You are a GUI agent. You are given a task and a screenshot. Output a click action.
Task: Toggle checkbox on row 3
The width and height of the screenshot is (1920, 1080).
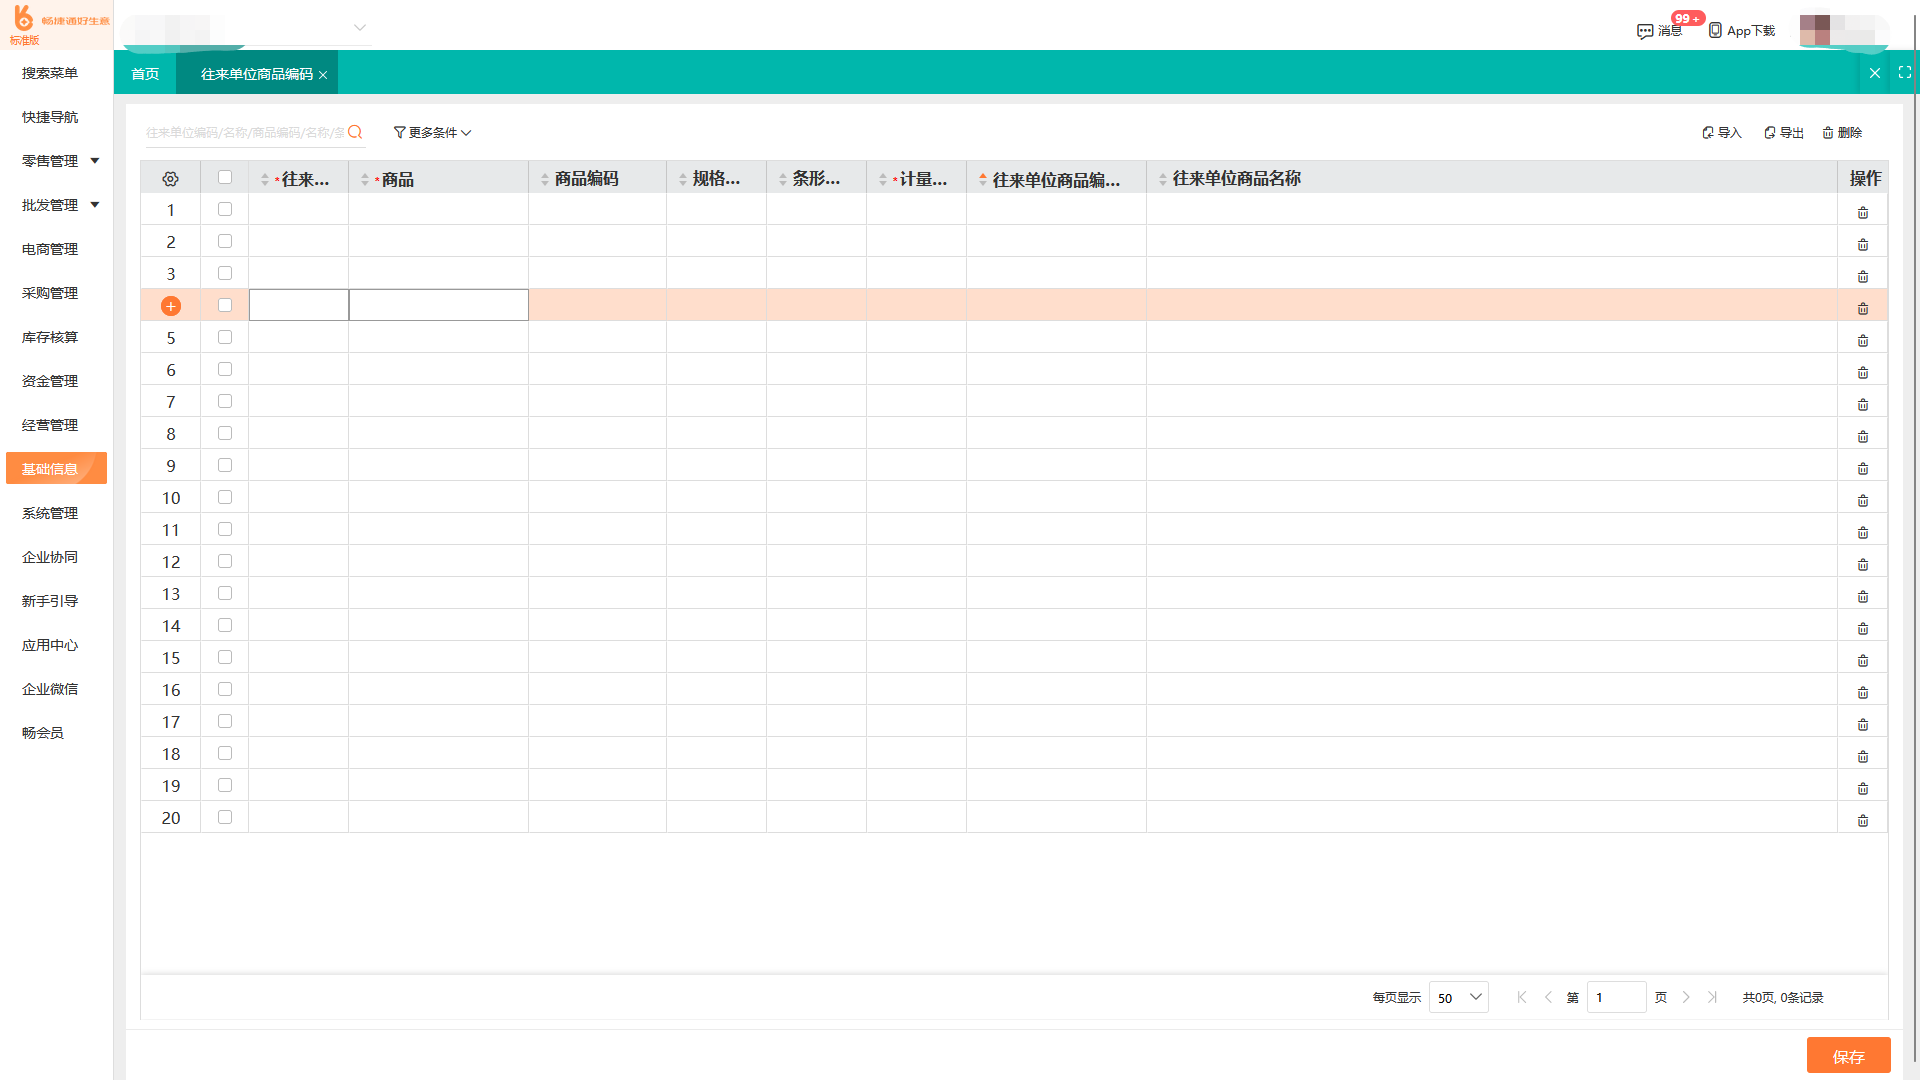[x=224, y=273]
